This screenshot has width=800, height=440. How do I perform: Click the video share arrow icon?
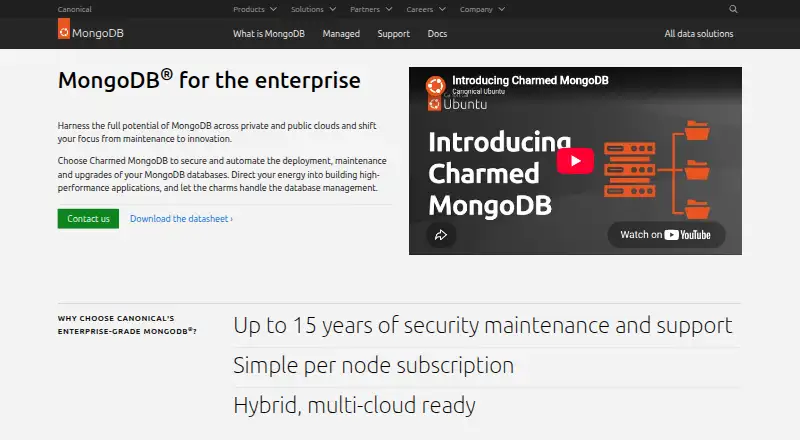(x=441, y=235)
